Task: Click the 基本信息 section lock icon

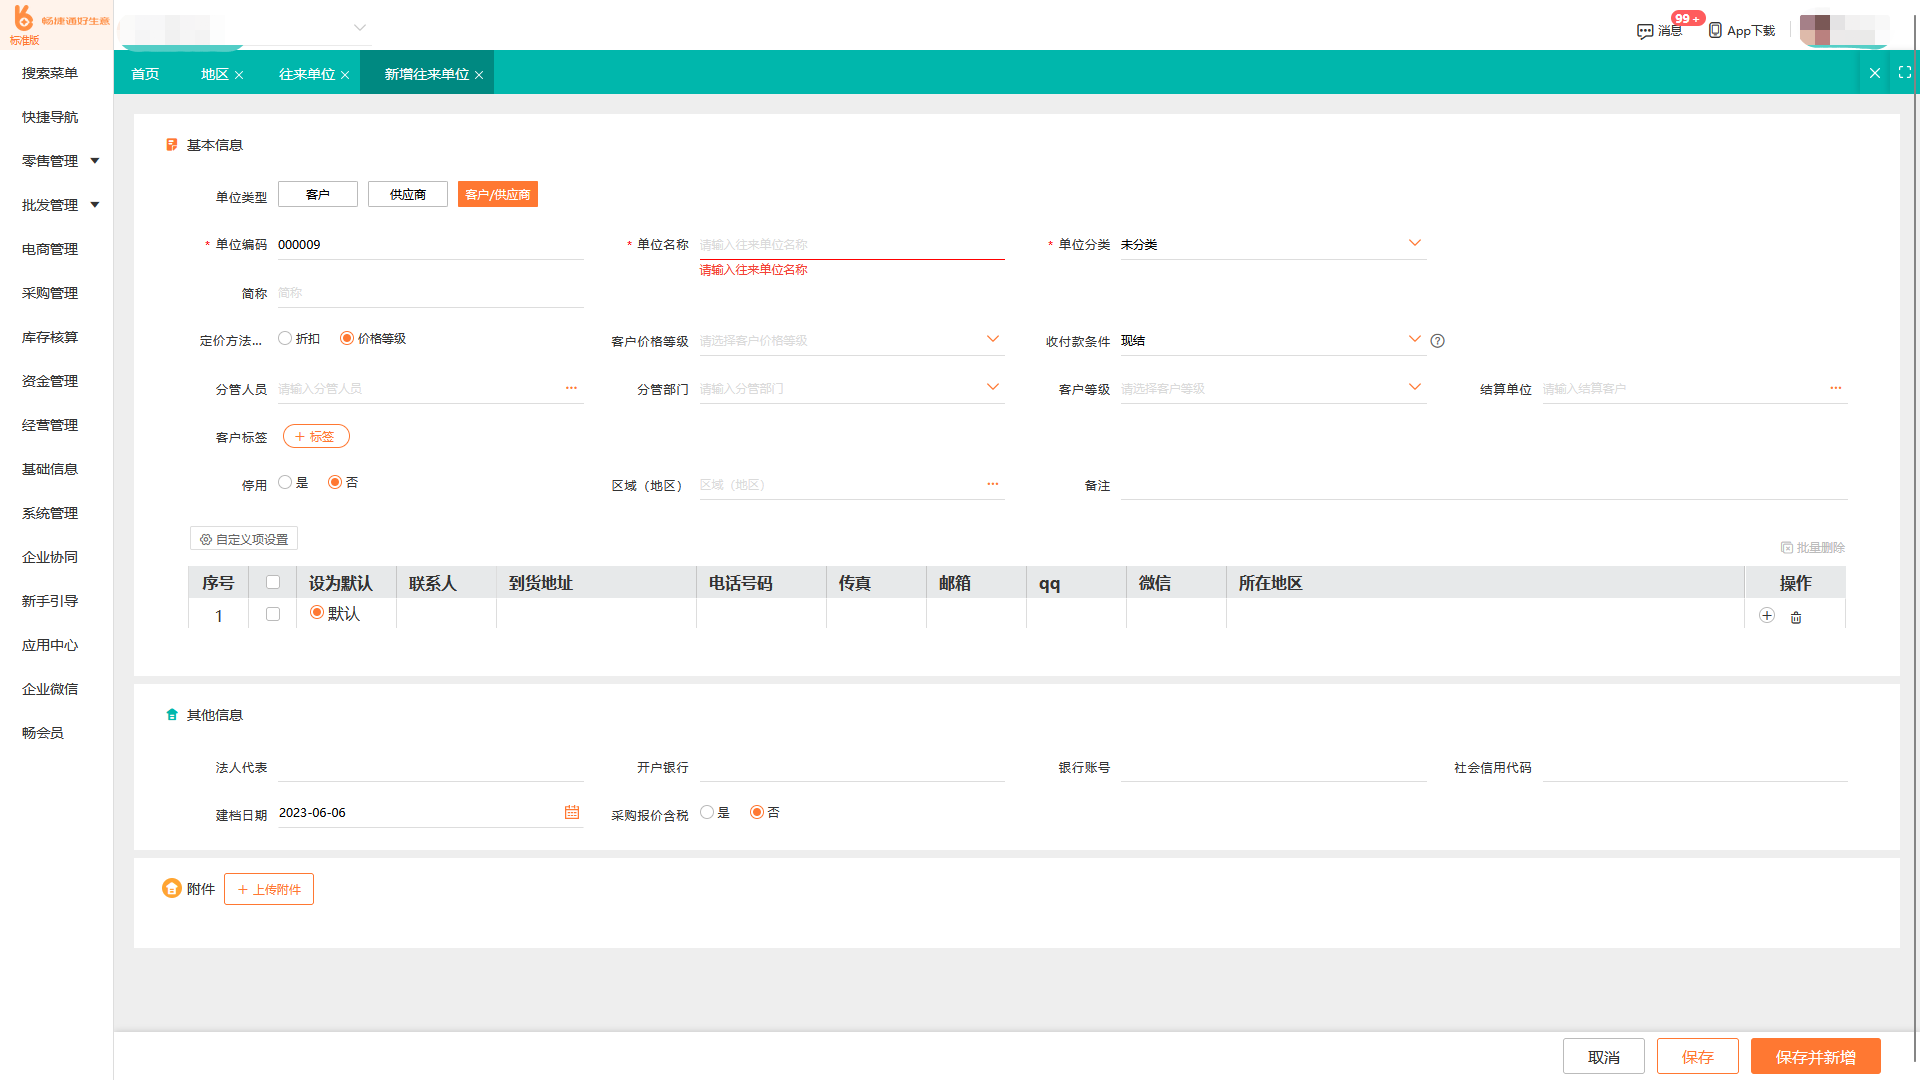Action: [x=171, y=145]
